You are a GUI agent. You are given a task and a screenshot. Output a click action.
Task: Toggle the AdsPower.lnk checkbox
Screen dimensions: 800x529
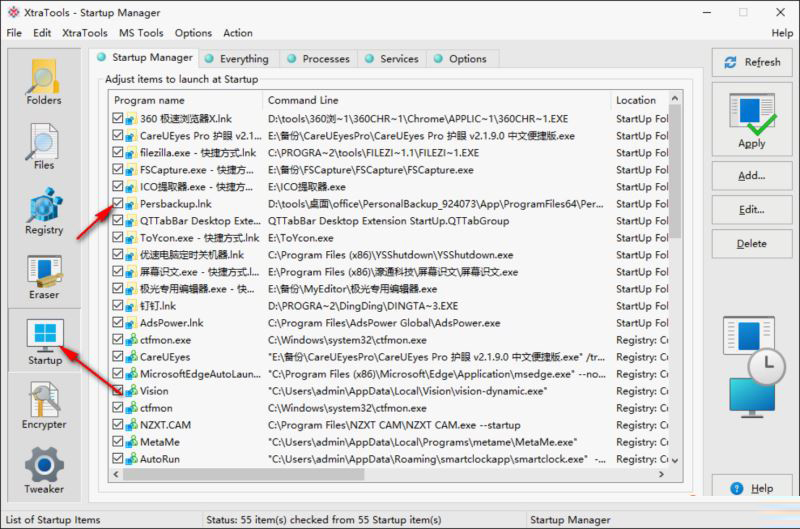coord(119,323)
